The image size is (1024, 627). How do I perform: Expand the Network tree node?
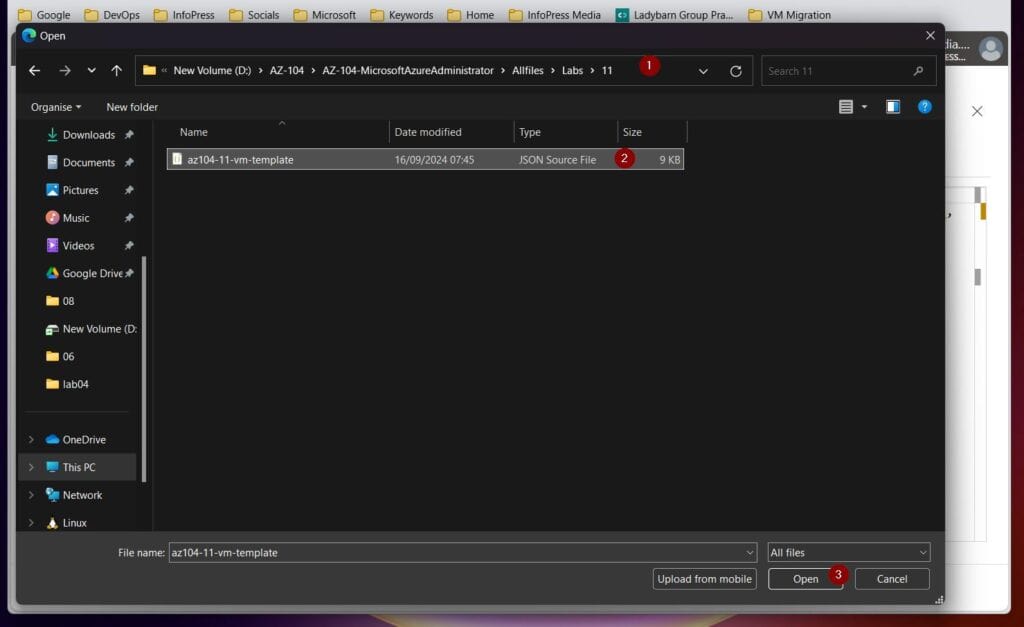pos(31,495)
